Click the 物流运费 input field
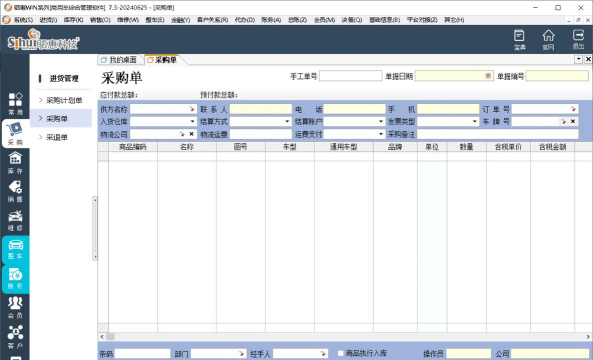The width and height of the screenshot is (593, 360). tap(261, 134)
